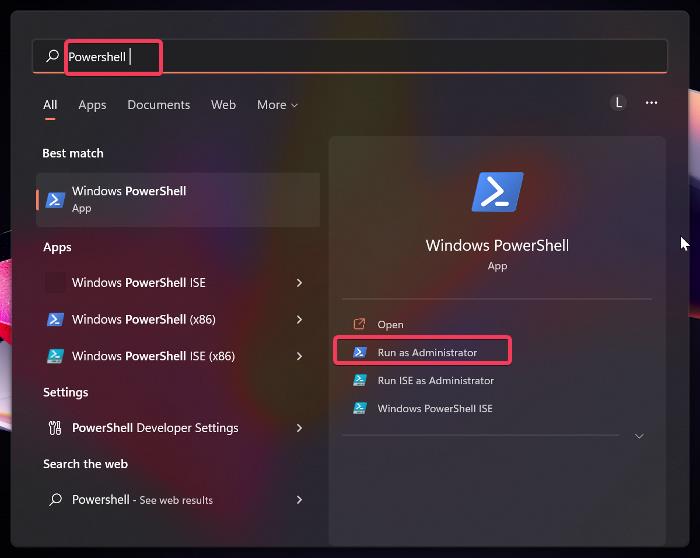Click the search magnifier icon
The width and height of the screenshot is (700, 558).
(x=52, y=56)
